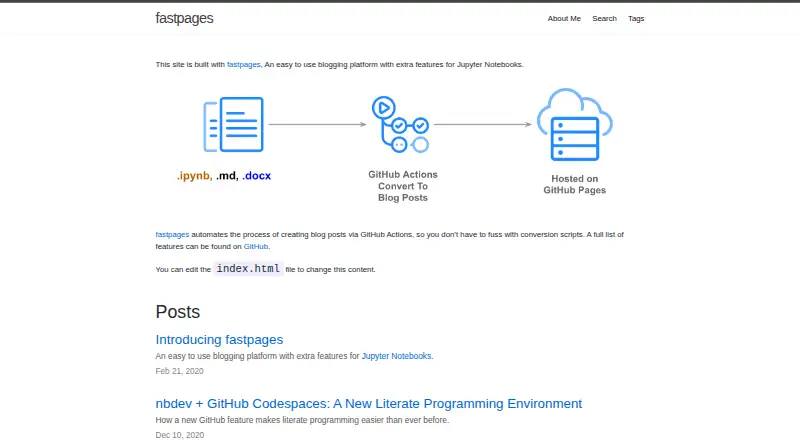The image size is (800, 440).
Task: Click 'How a new GitHub feature' description
Action: pos(302,420)
